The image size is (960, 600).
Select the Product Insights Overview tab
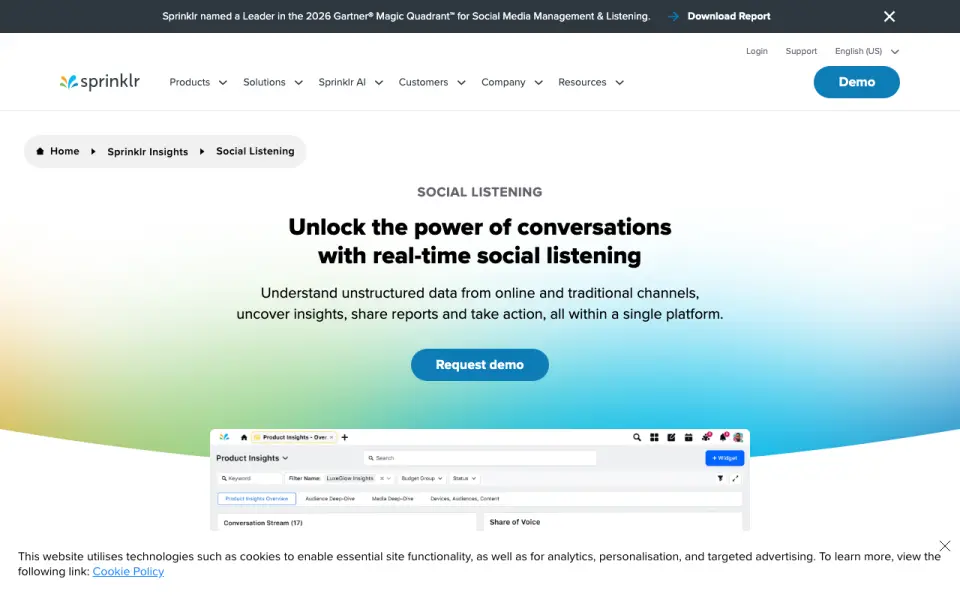coord(257,498)
